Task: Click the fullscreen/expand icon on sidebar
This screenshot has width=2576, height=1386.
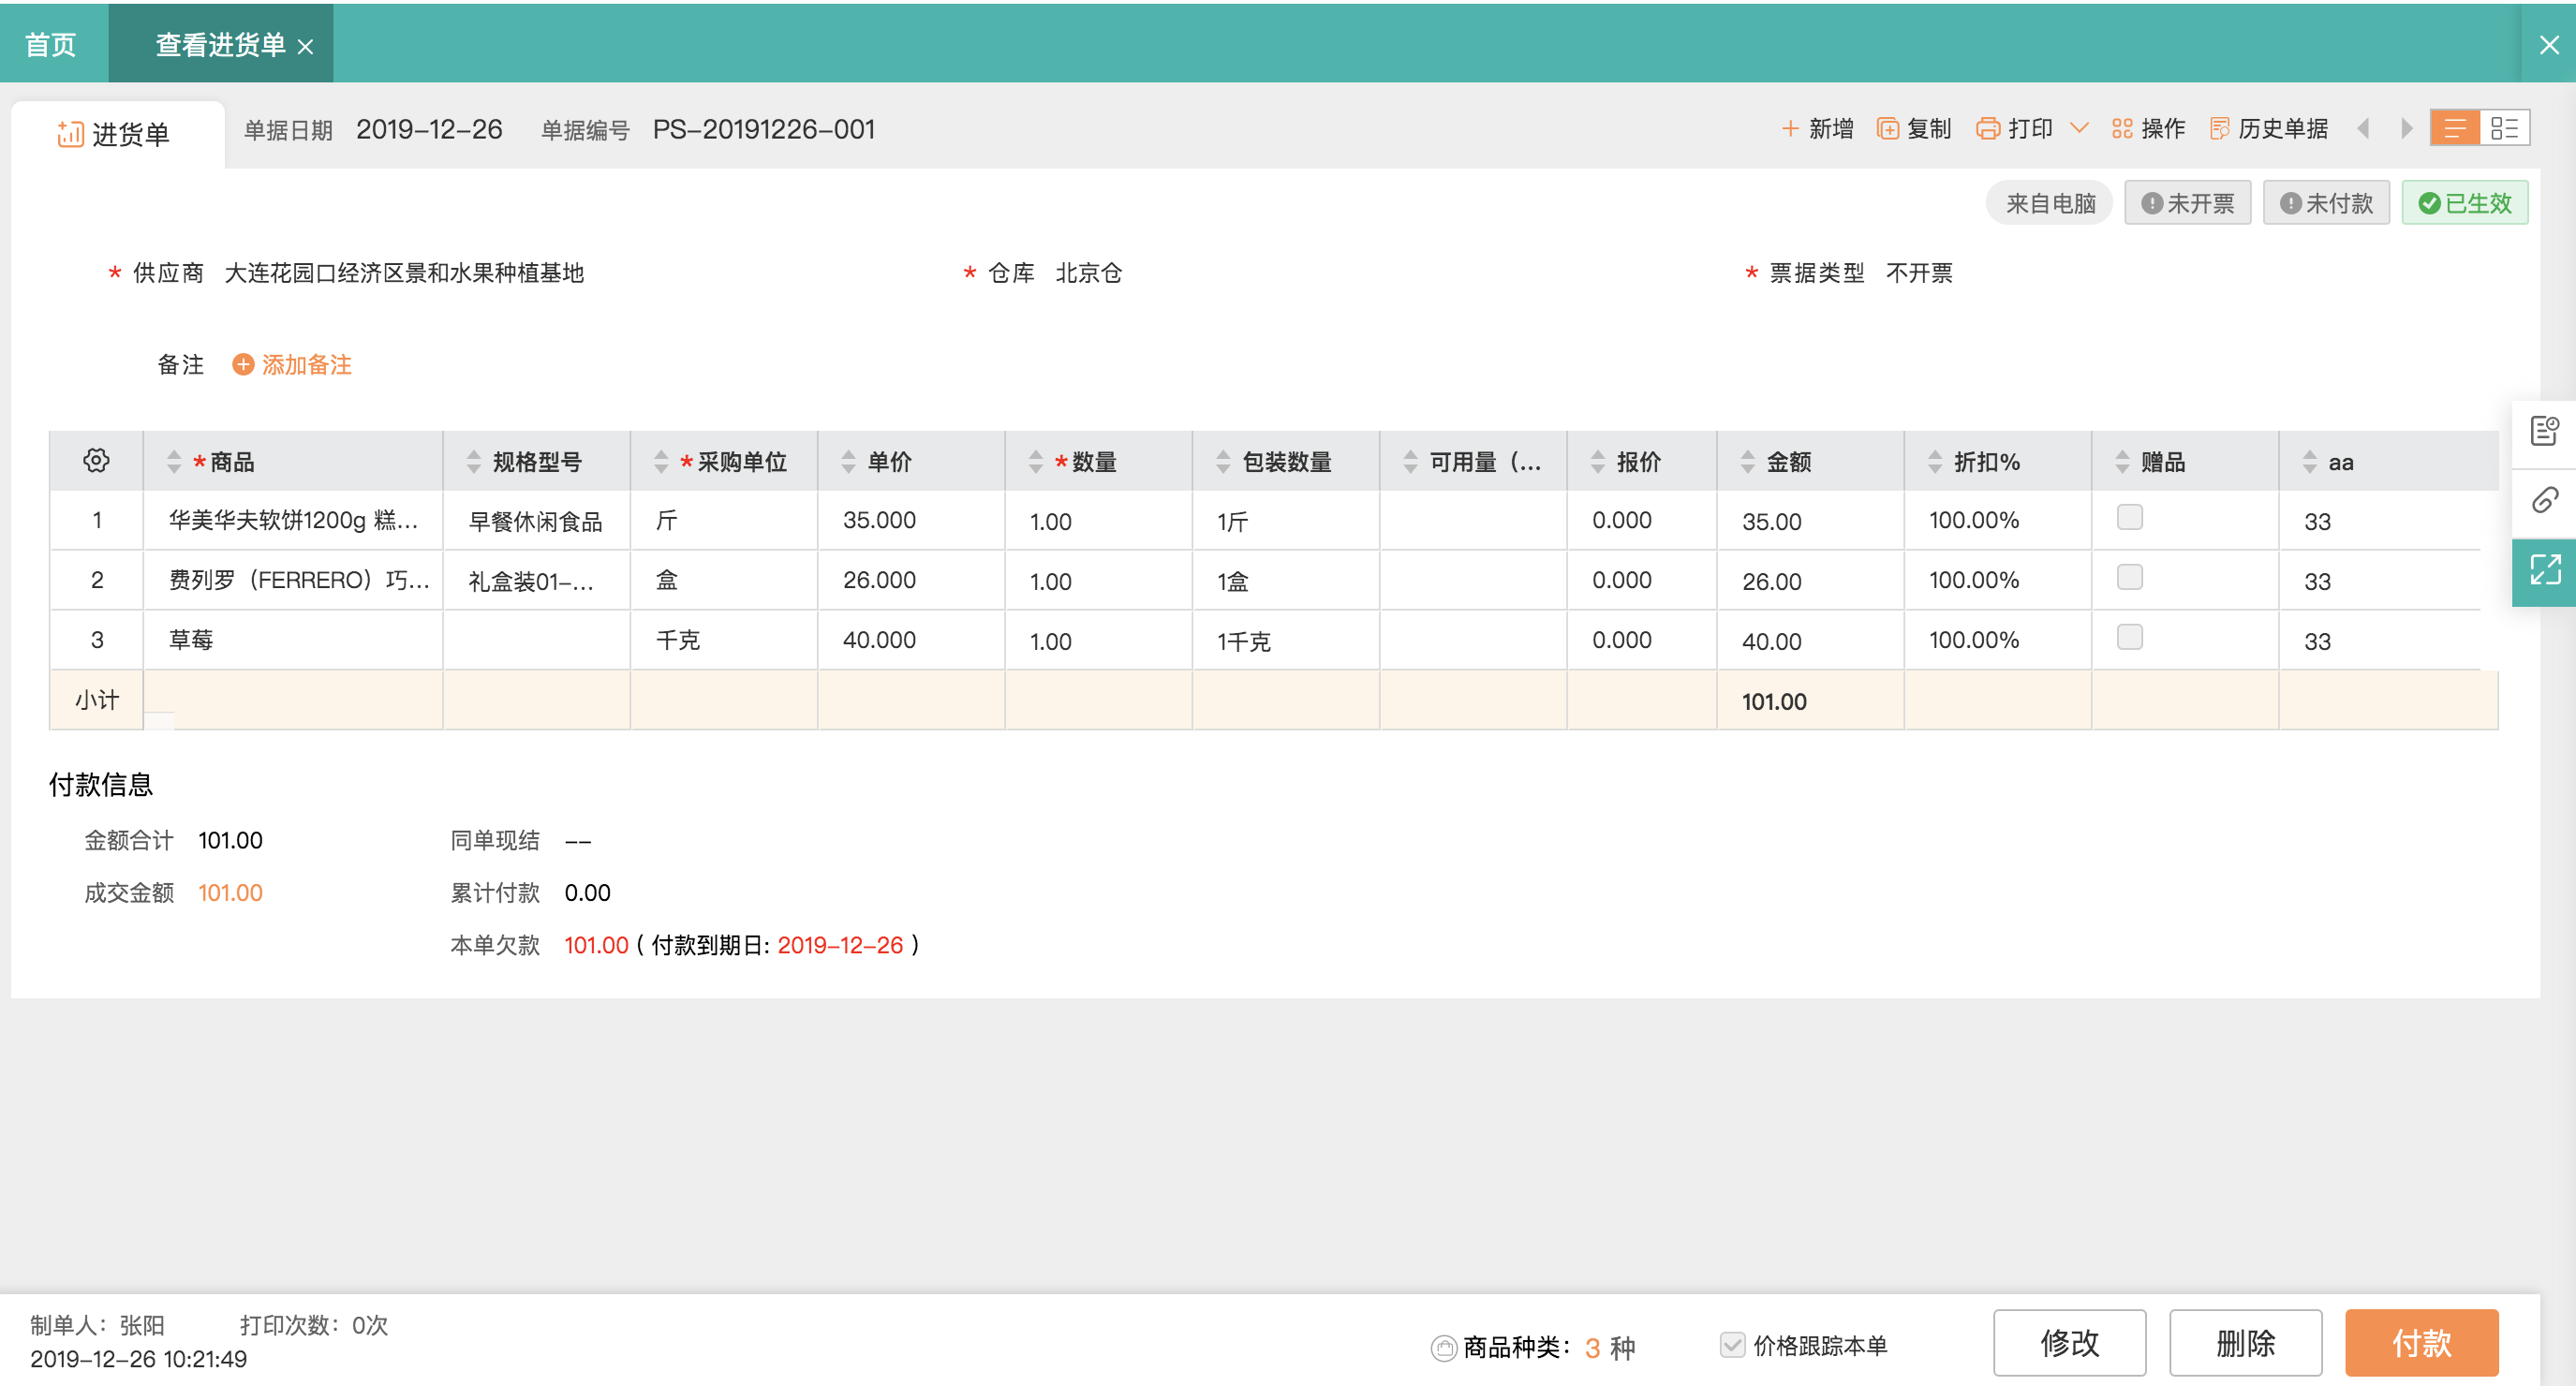Action: coord(2545,572)
